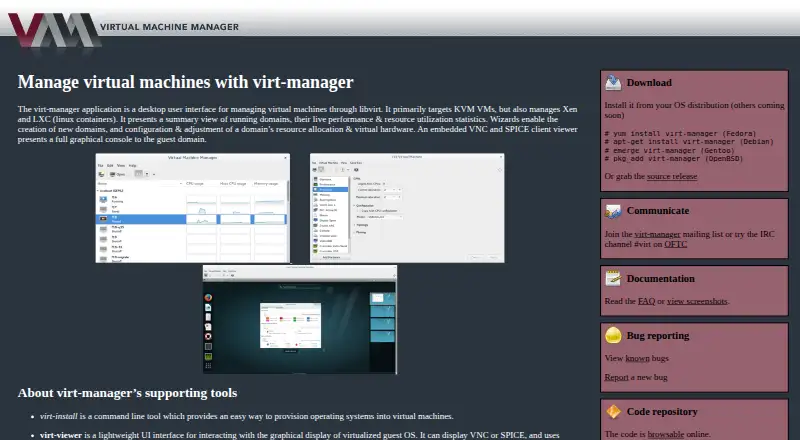The height and width of the screenshot is (440, 800).
Task: Click the virt-viewer bullet item text
Action: point(299,435)
